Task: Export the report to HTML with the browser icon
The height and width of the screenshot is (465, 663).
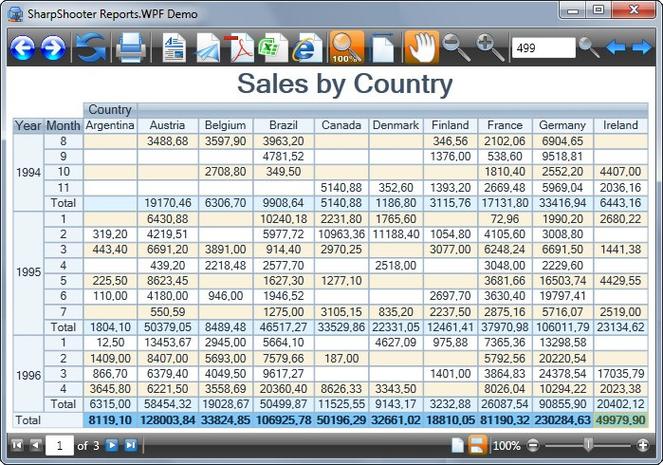Action: [x=308, y=47]
